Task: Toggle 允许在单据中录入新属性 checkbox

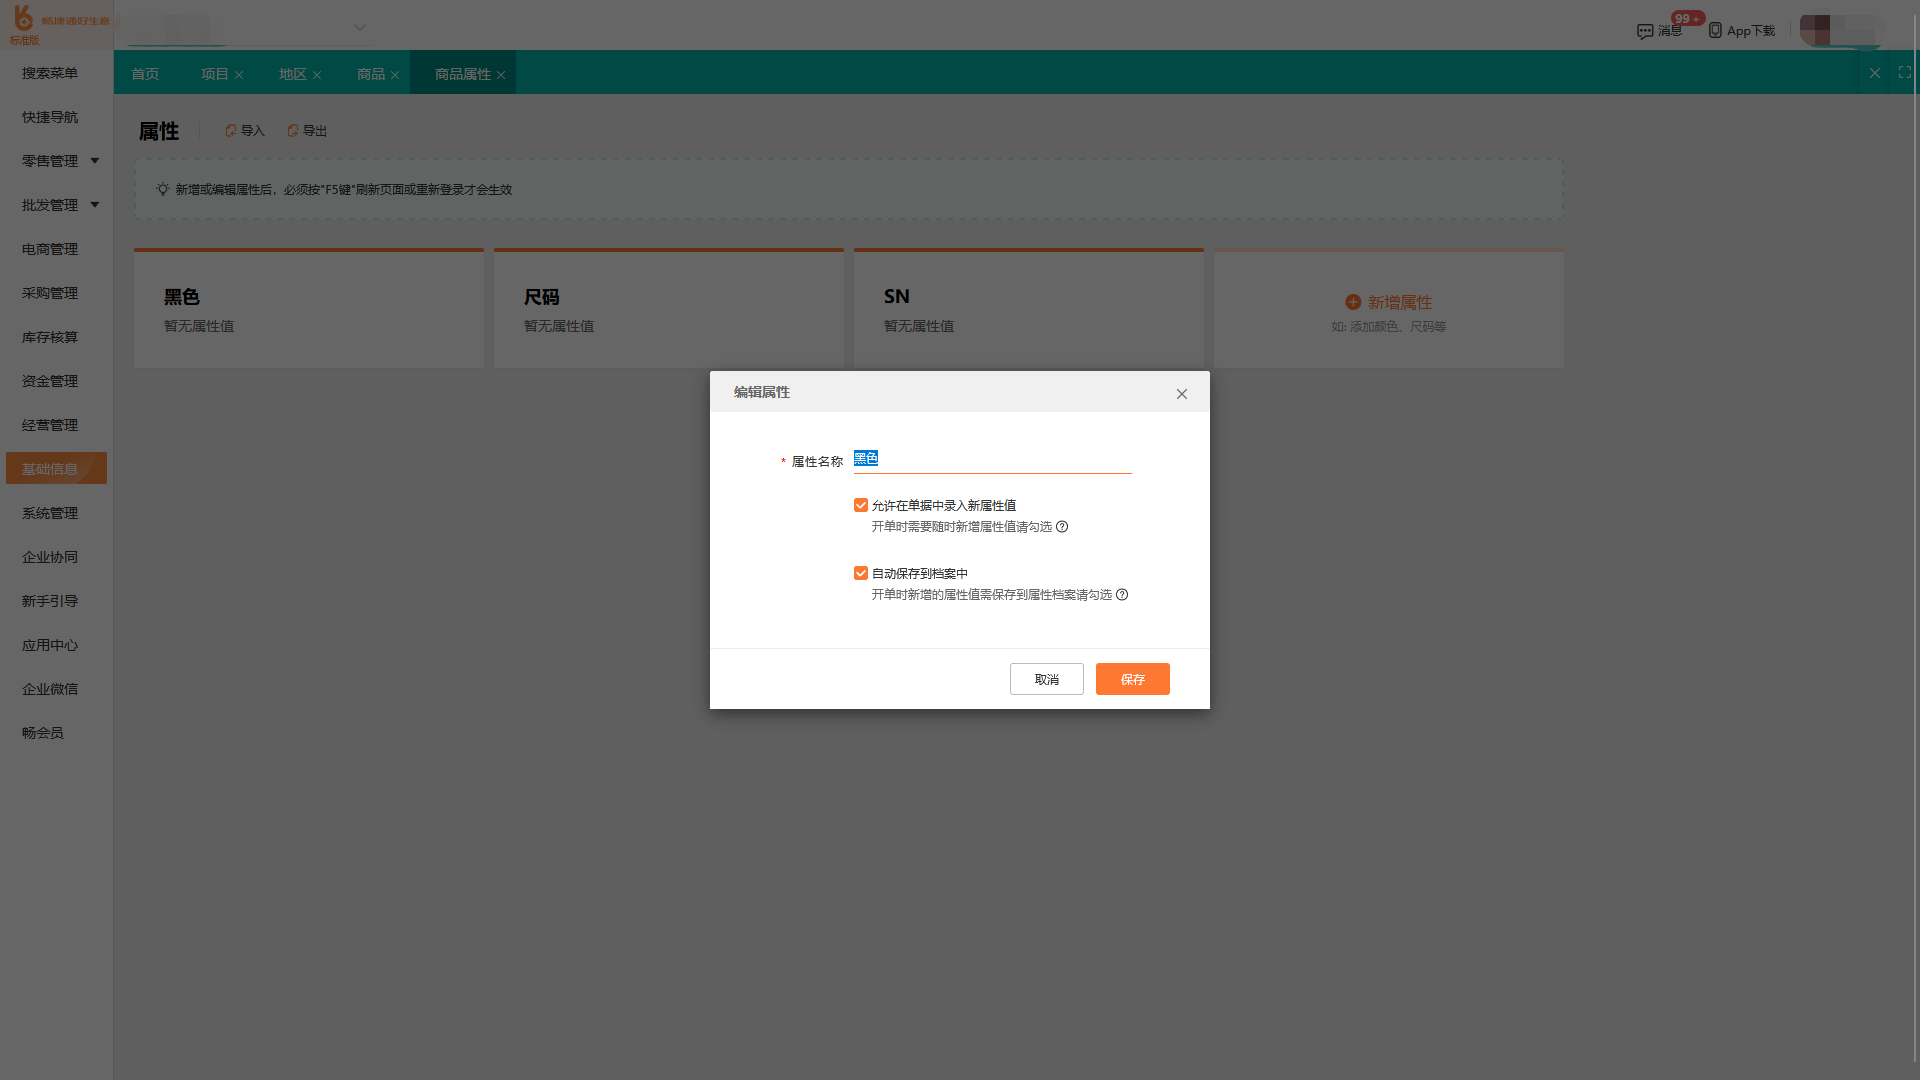Action: 861,505
